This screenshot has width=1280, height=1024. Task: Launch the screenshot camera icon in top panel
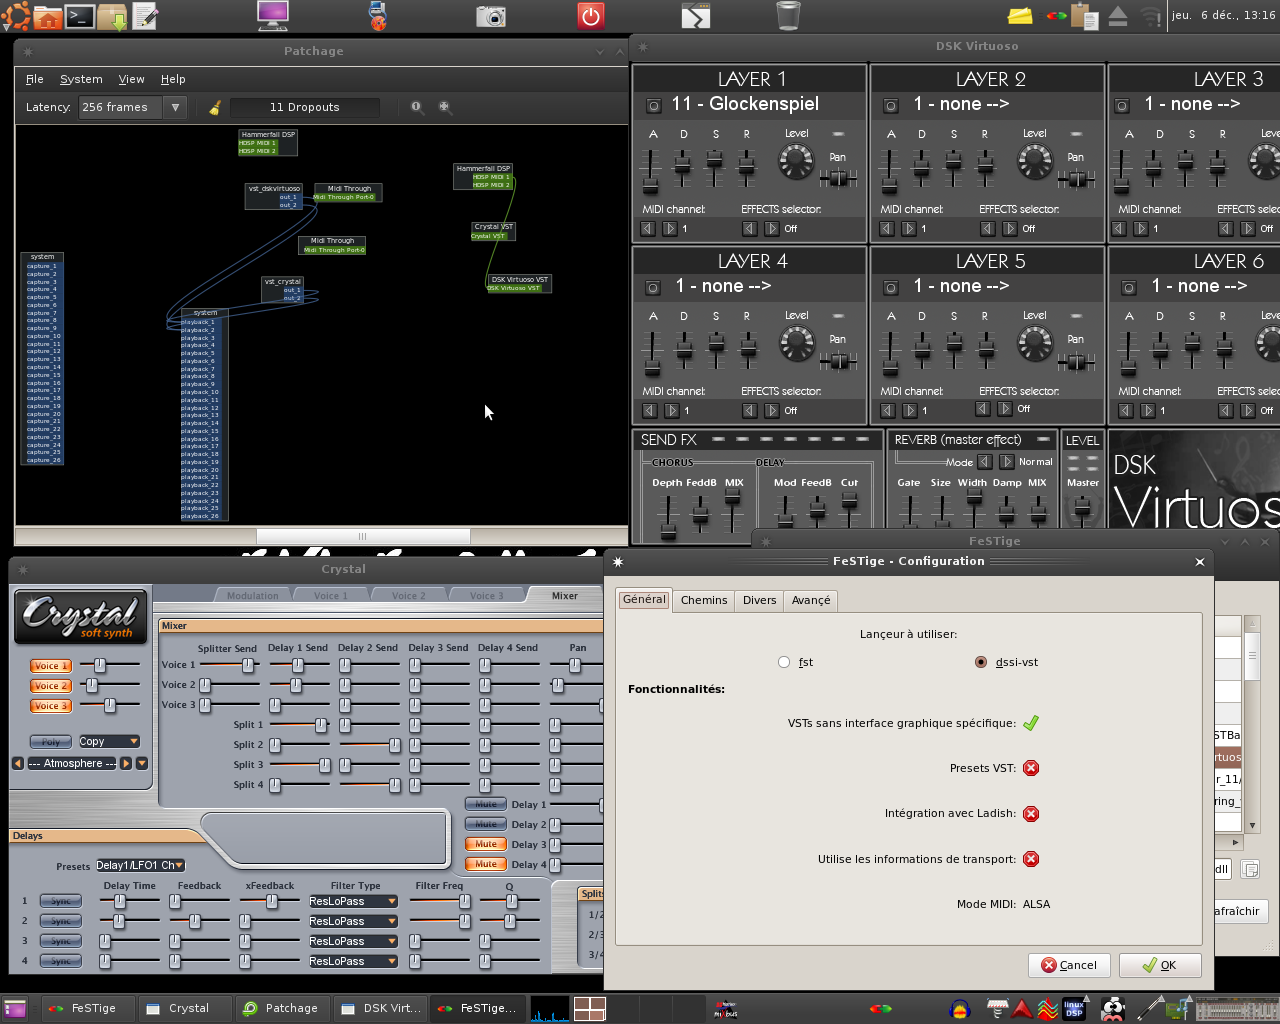(490, 16)
